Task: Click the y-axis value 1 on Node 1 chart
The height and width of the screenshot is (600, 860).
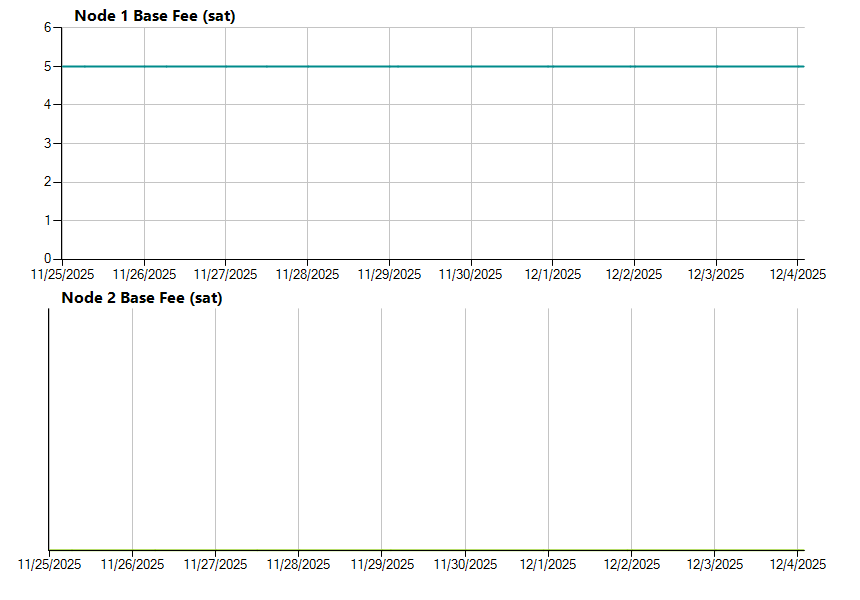Action: (x=47, y=220)
